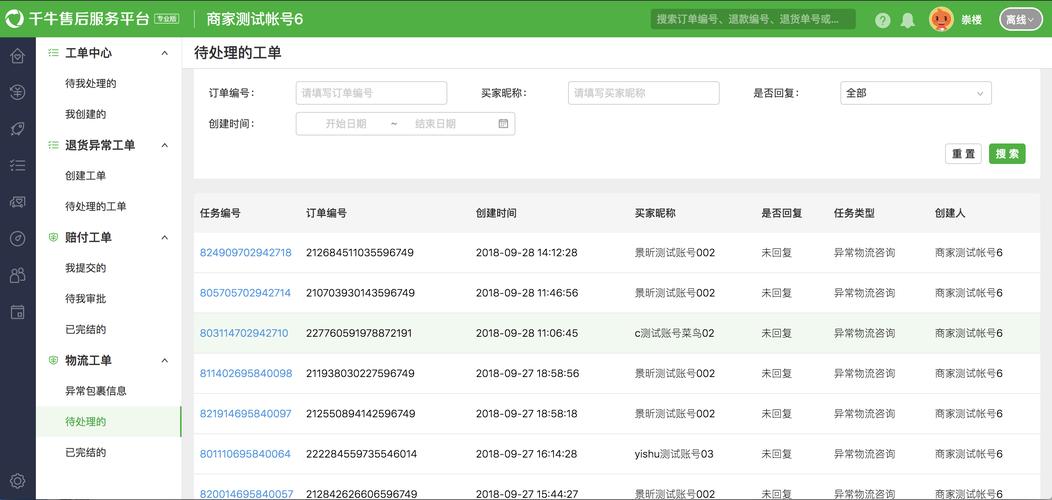Click the people group icon in sidebar
The image size is (1052, 500).
point(17,275)
